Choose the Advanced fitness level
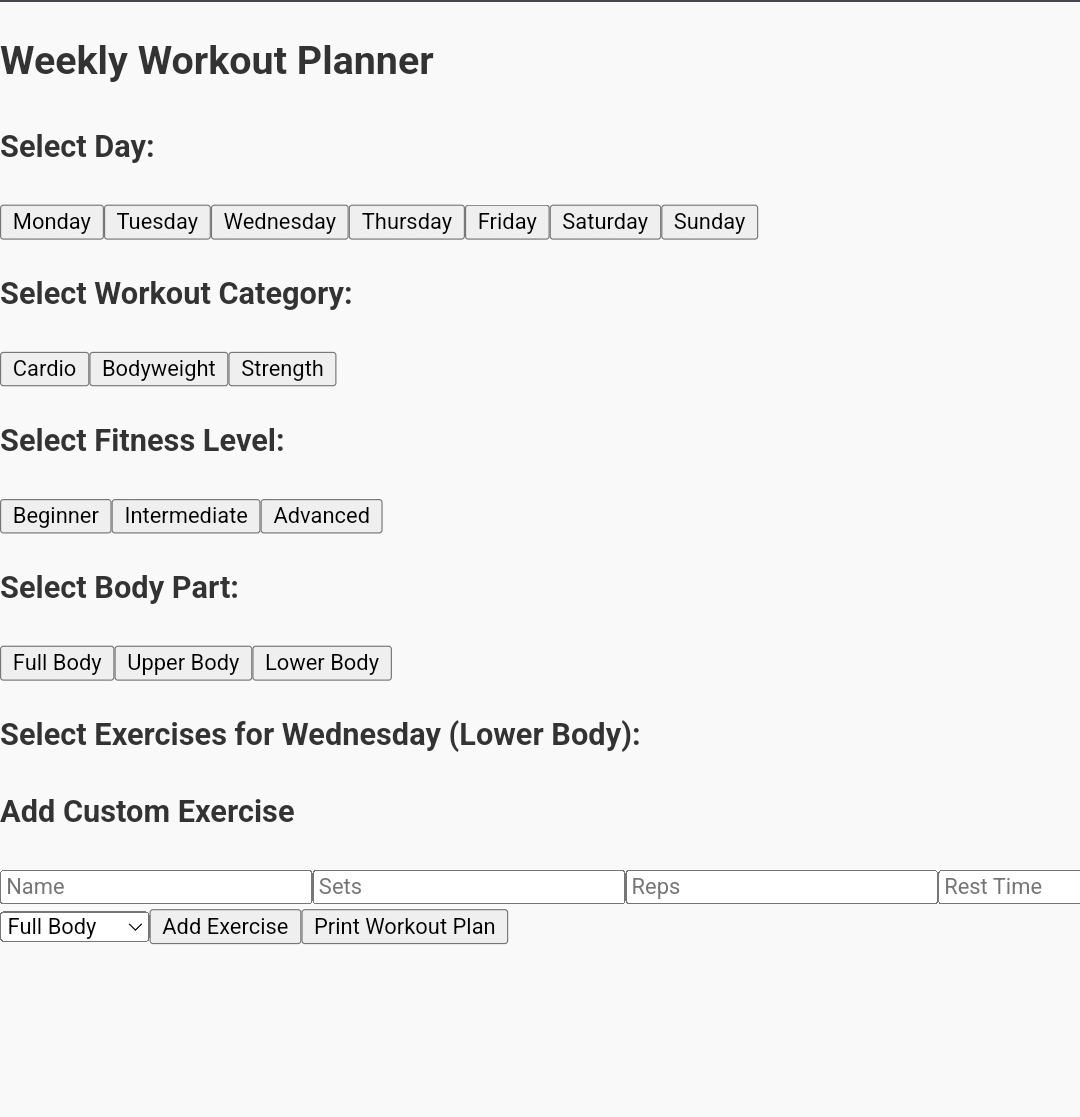Screen dimensions: 1080x1117 tap(321, 516)
